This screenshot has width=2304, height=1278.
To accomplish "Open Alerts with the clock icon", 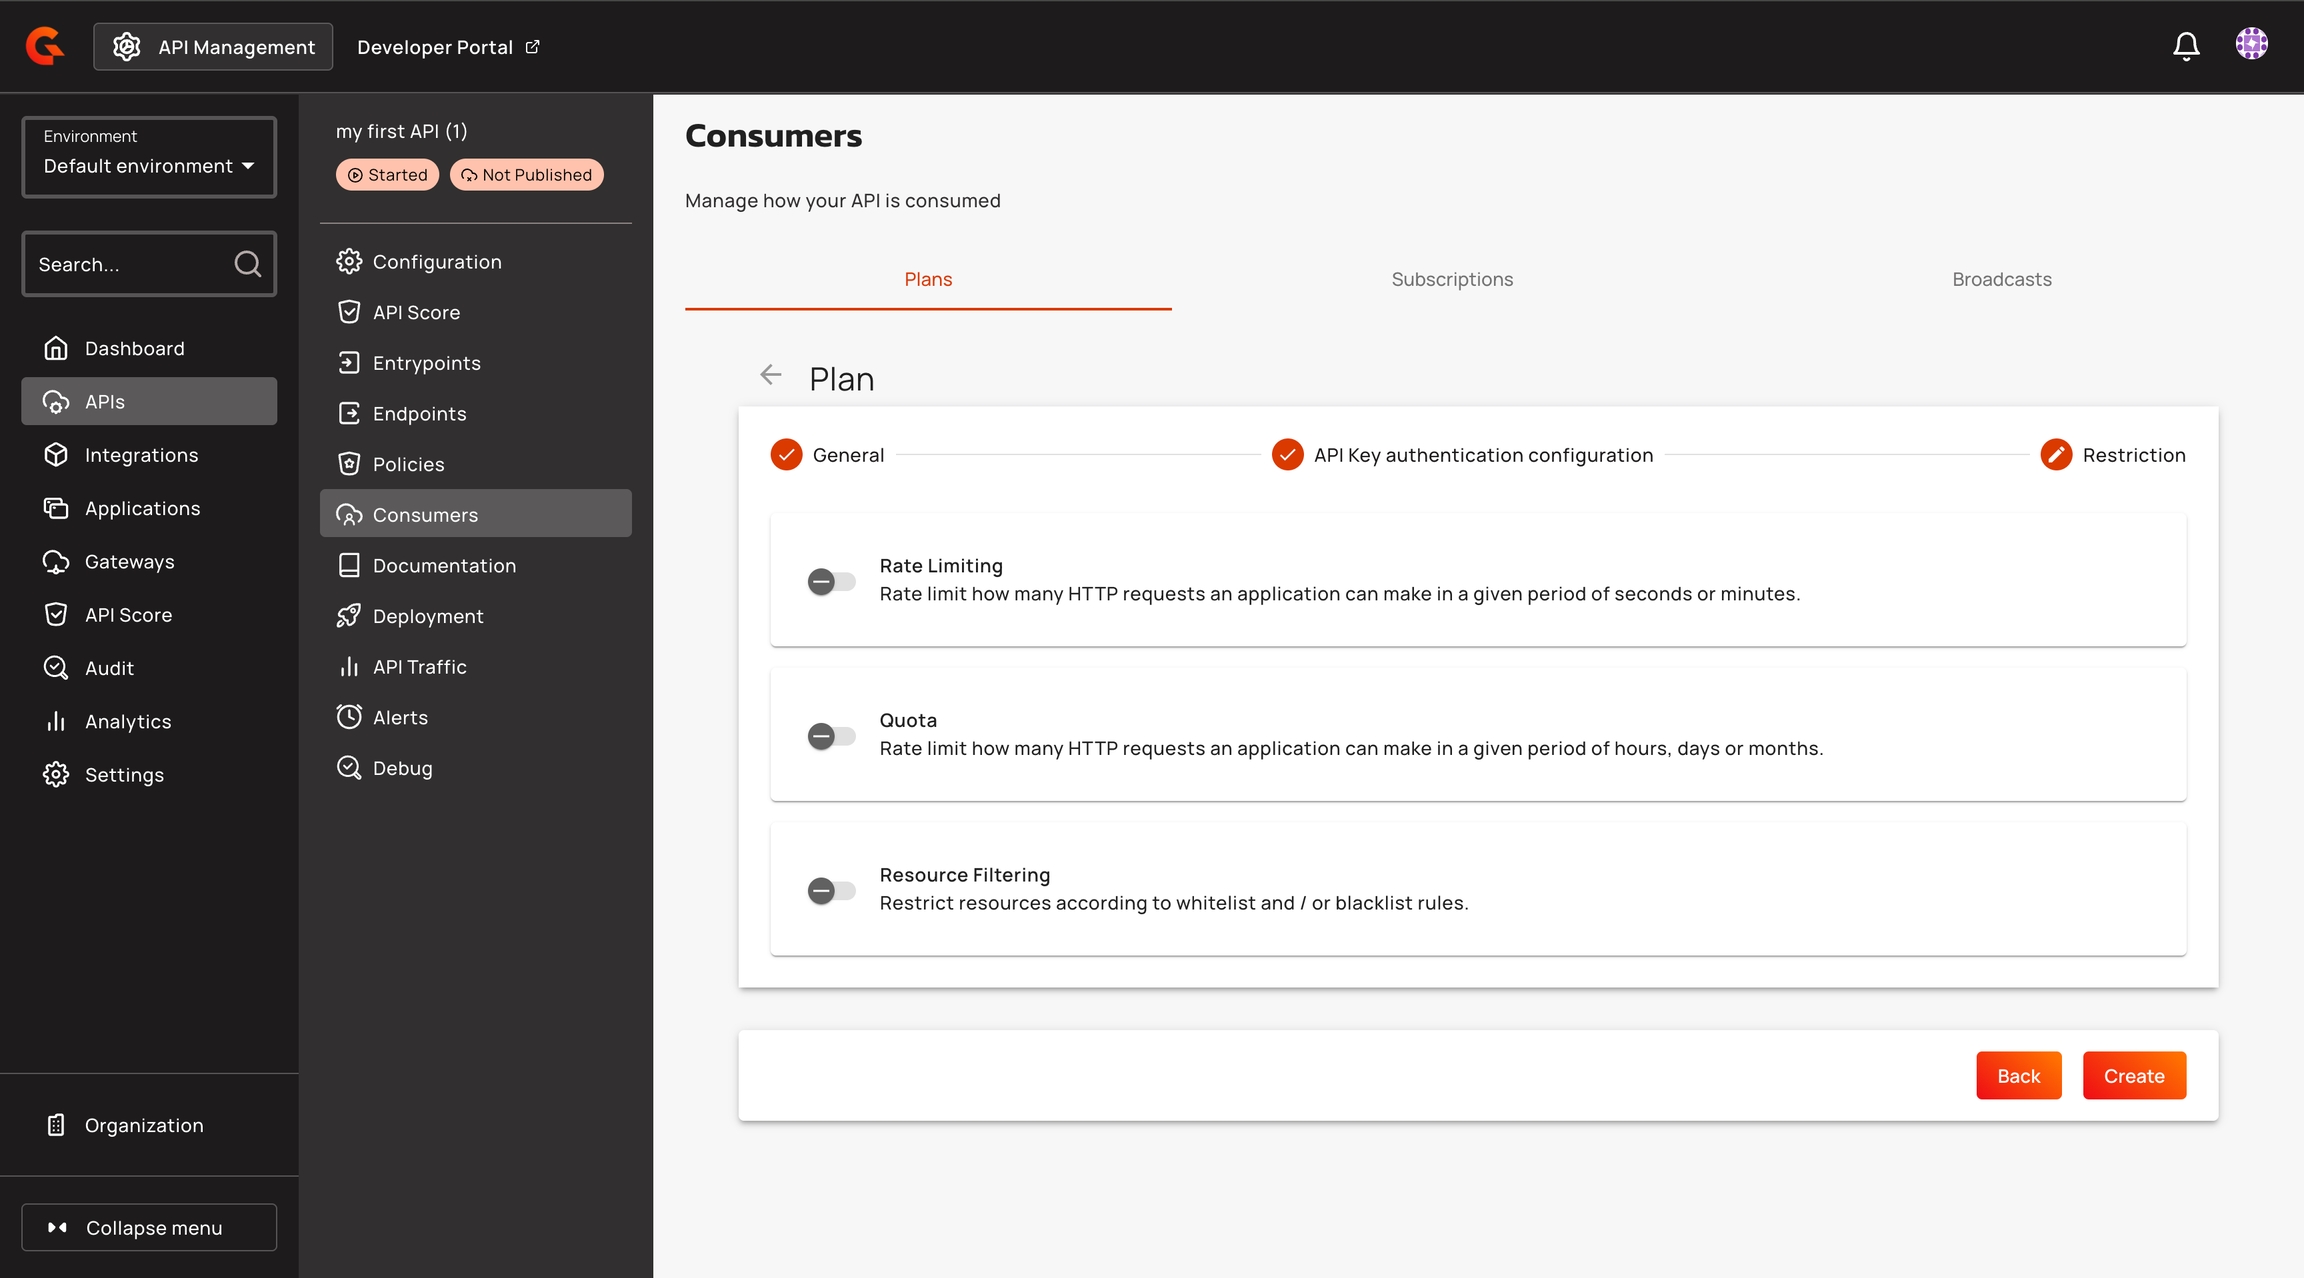I will pyautogui.click(x=399, y=717).
